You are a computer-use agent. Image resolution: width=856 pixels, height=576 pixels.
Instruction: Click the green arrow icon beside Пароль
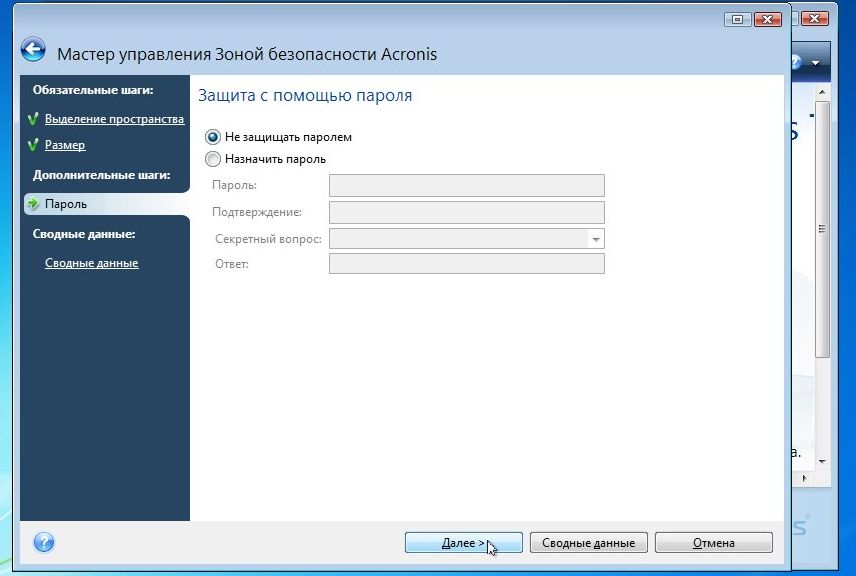(33, 204)
